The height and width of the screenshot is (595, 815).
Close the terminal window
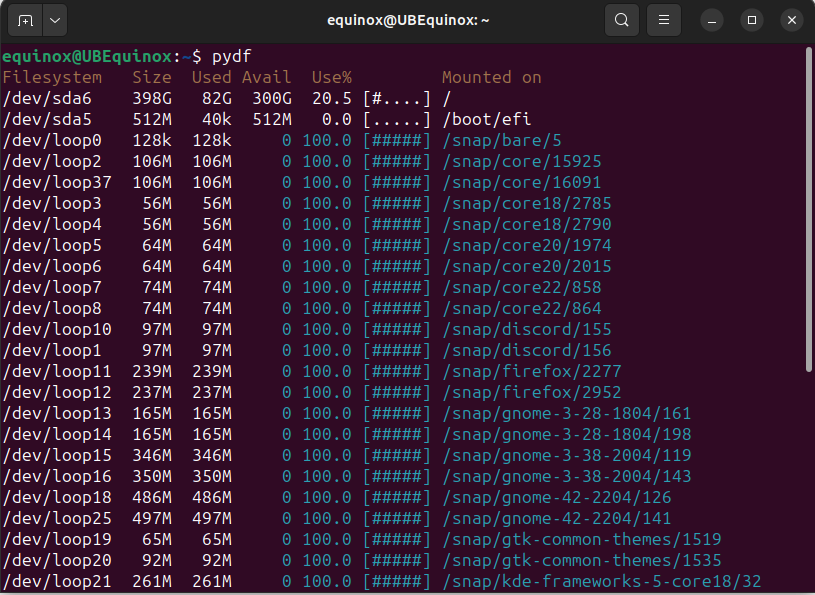(792, 20)
